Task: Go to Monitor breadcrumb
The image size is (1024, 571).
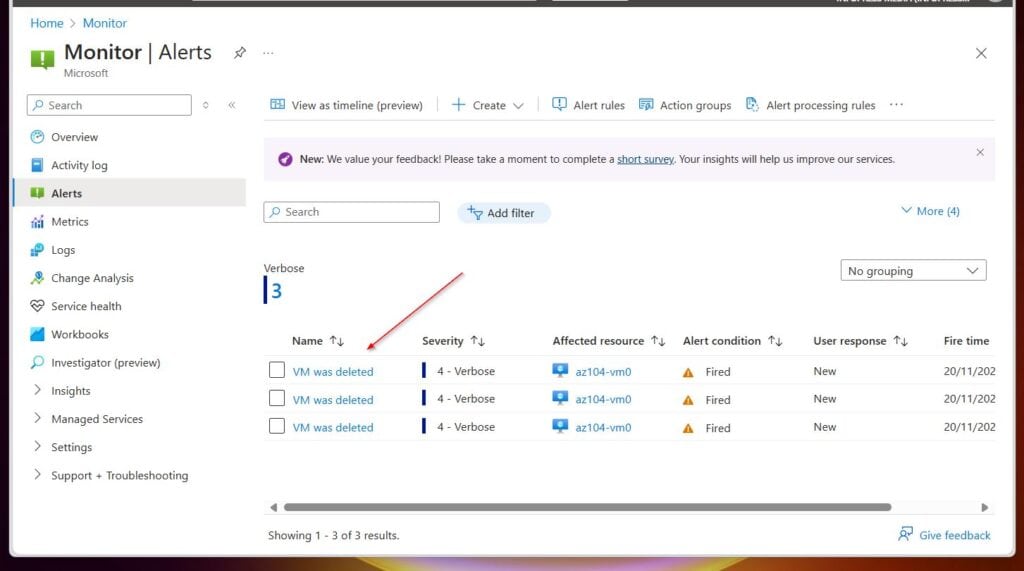Action: (104, 23)
